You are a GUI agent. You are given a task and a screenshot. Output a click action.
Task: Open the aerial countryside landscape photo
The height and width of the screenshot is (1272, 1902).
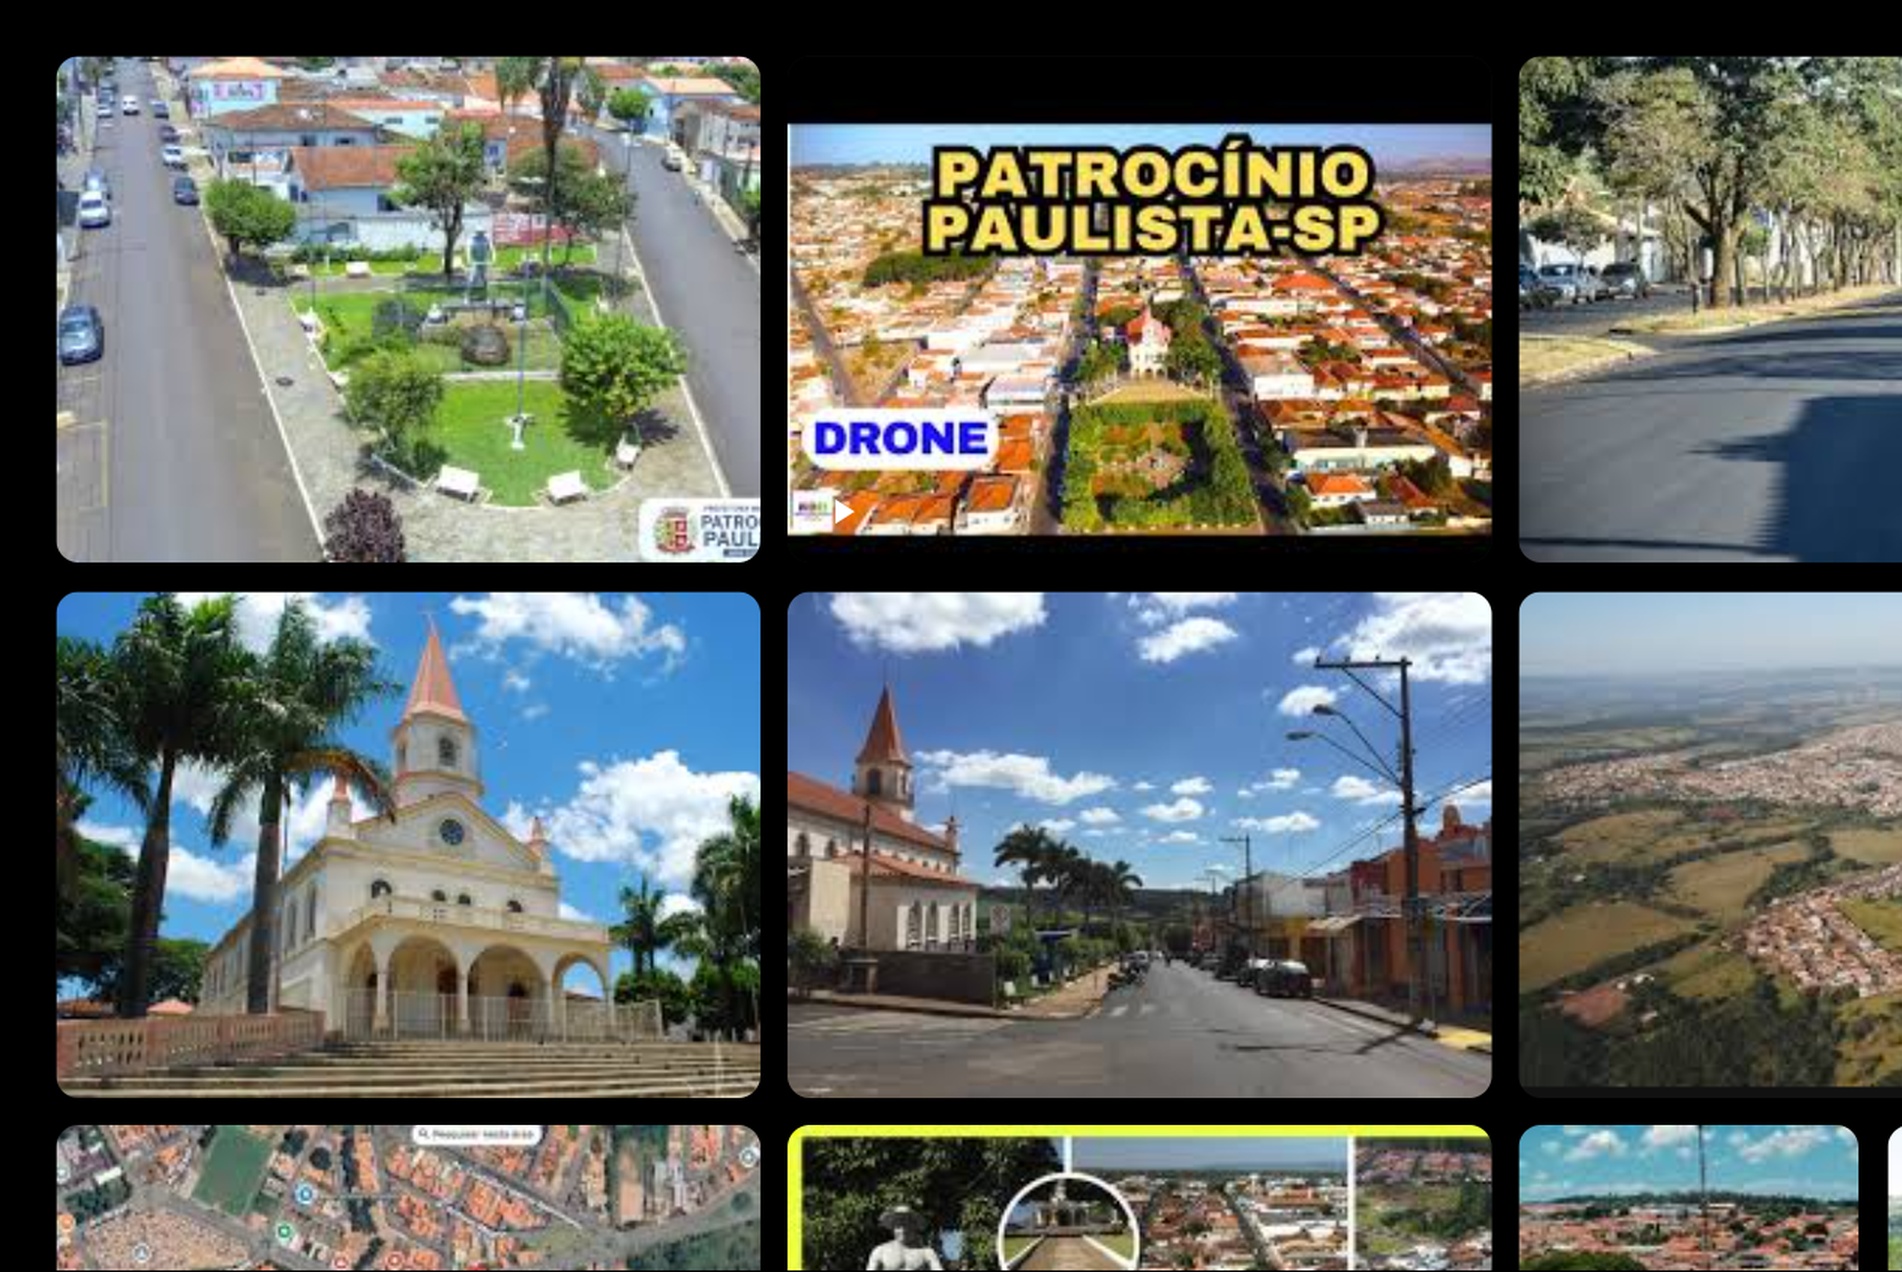[x=1710, y=839]
